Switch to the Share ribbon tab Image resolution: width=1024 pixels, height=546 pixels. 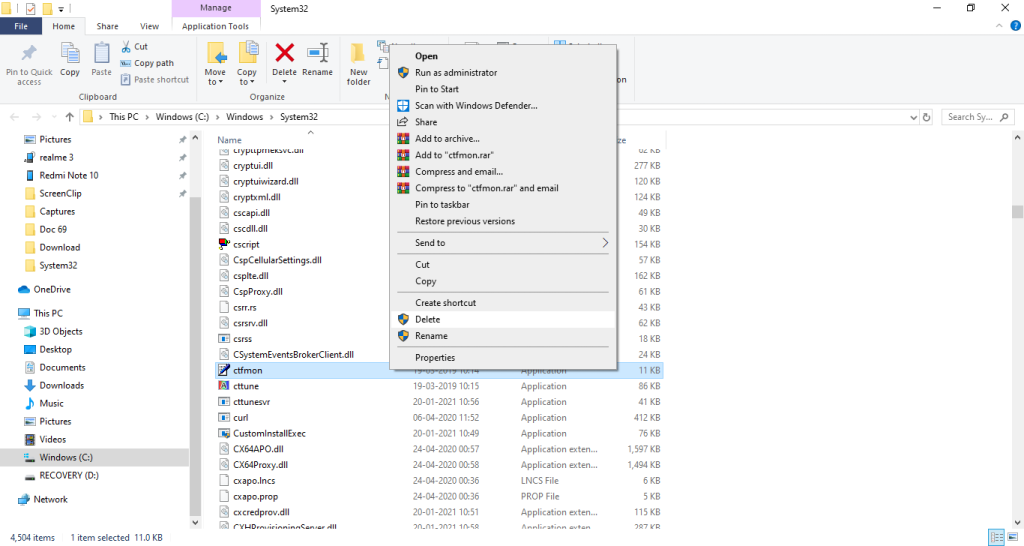coord(107,26)
